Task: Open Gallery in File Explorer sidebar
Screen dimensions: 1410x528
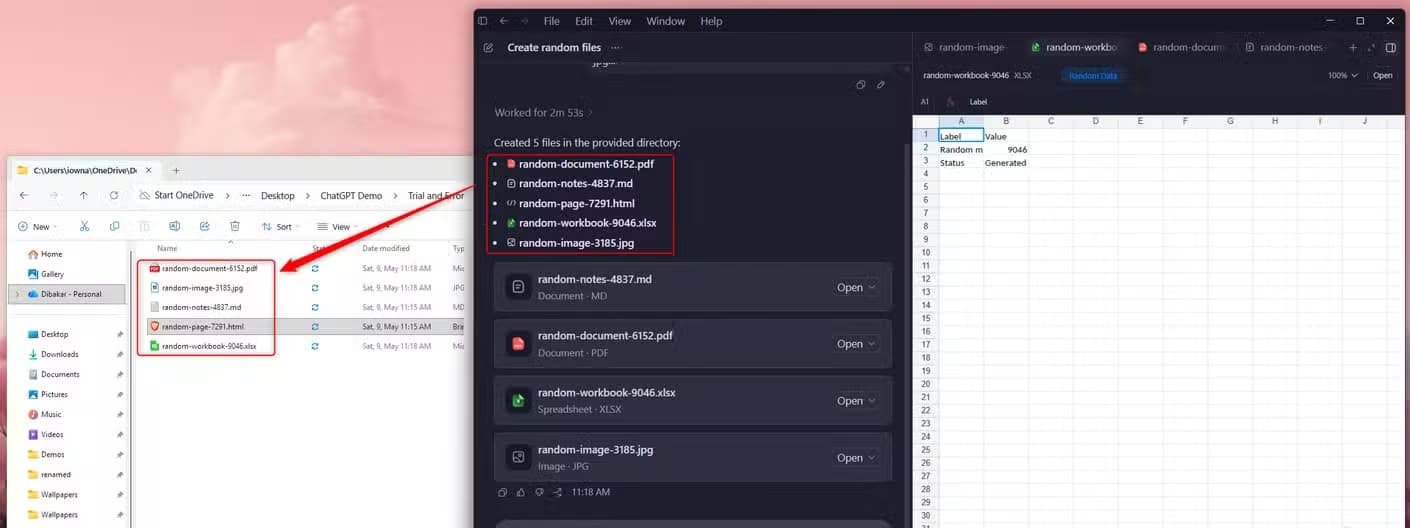Action: (52, 274)
